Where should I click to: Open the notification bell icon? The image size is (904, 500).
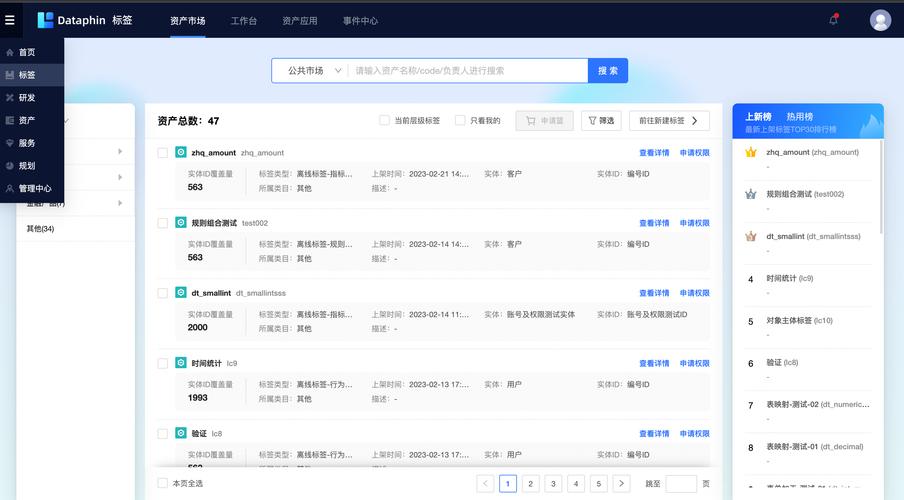point(834,19)
